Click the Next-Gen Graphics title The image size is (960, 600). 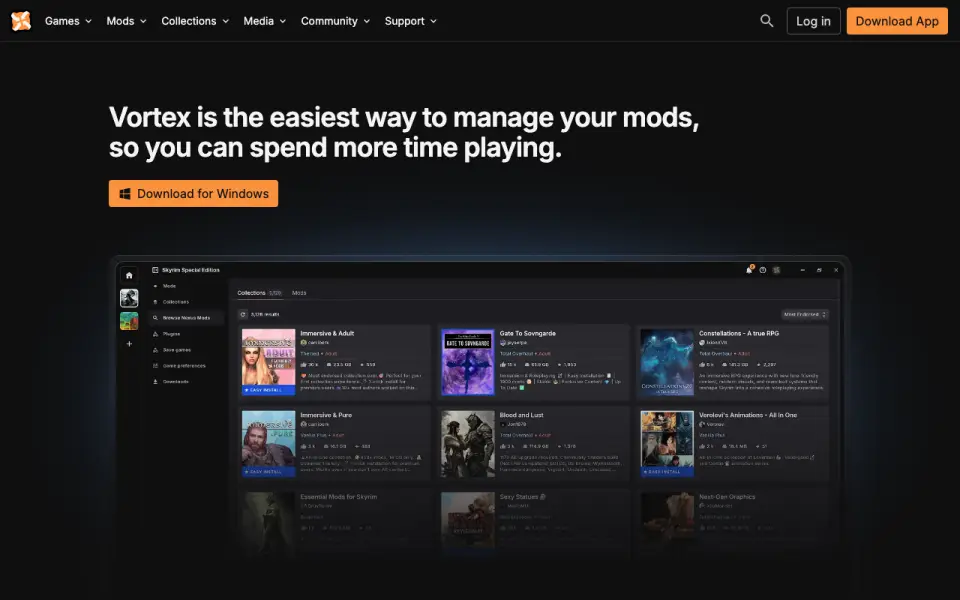(x=727, y=497)
